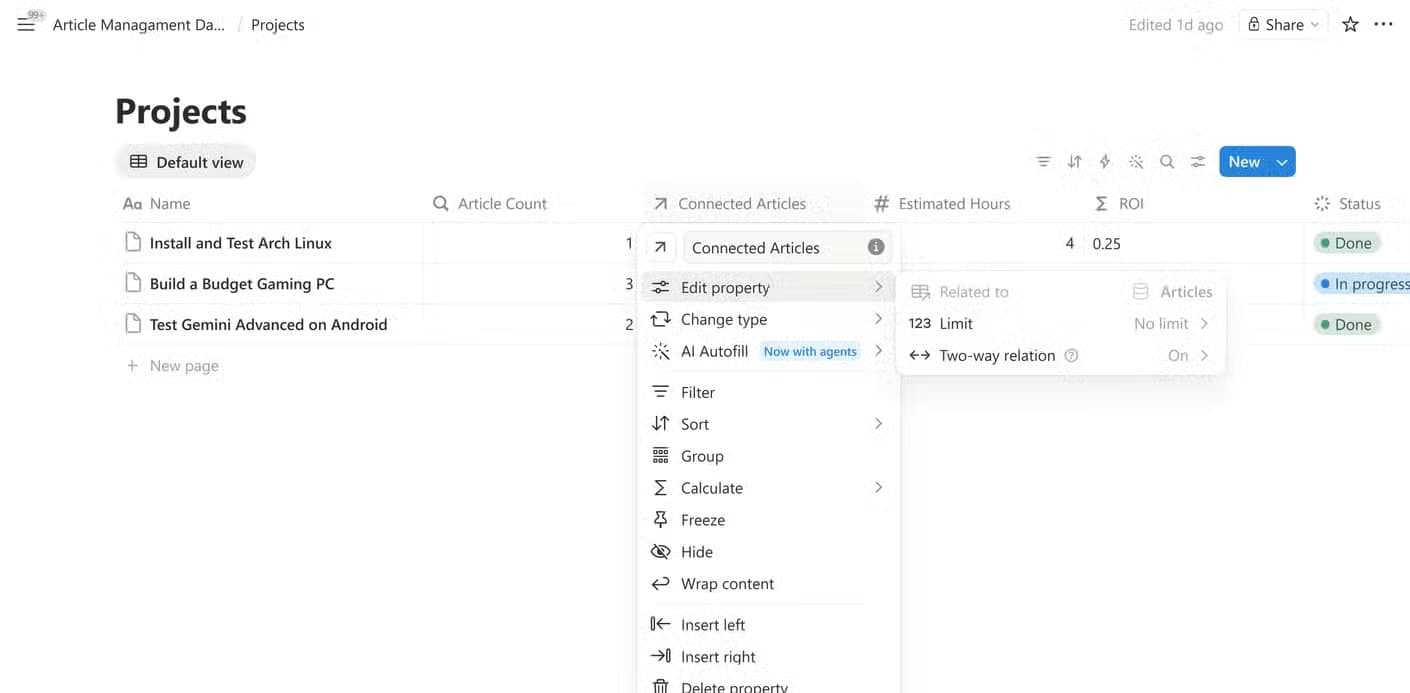Star this page as a favorite
1410x693 pixels.
[1350, 24]
